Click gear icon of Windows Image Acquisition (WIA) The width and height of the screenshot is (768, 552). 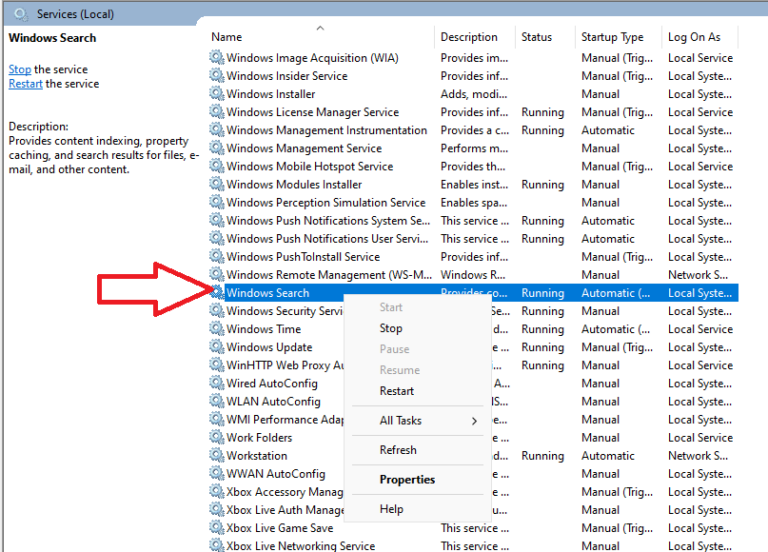216,57
